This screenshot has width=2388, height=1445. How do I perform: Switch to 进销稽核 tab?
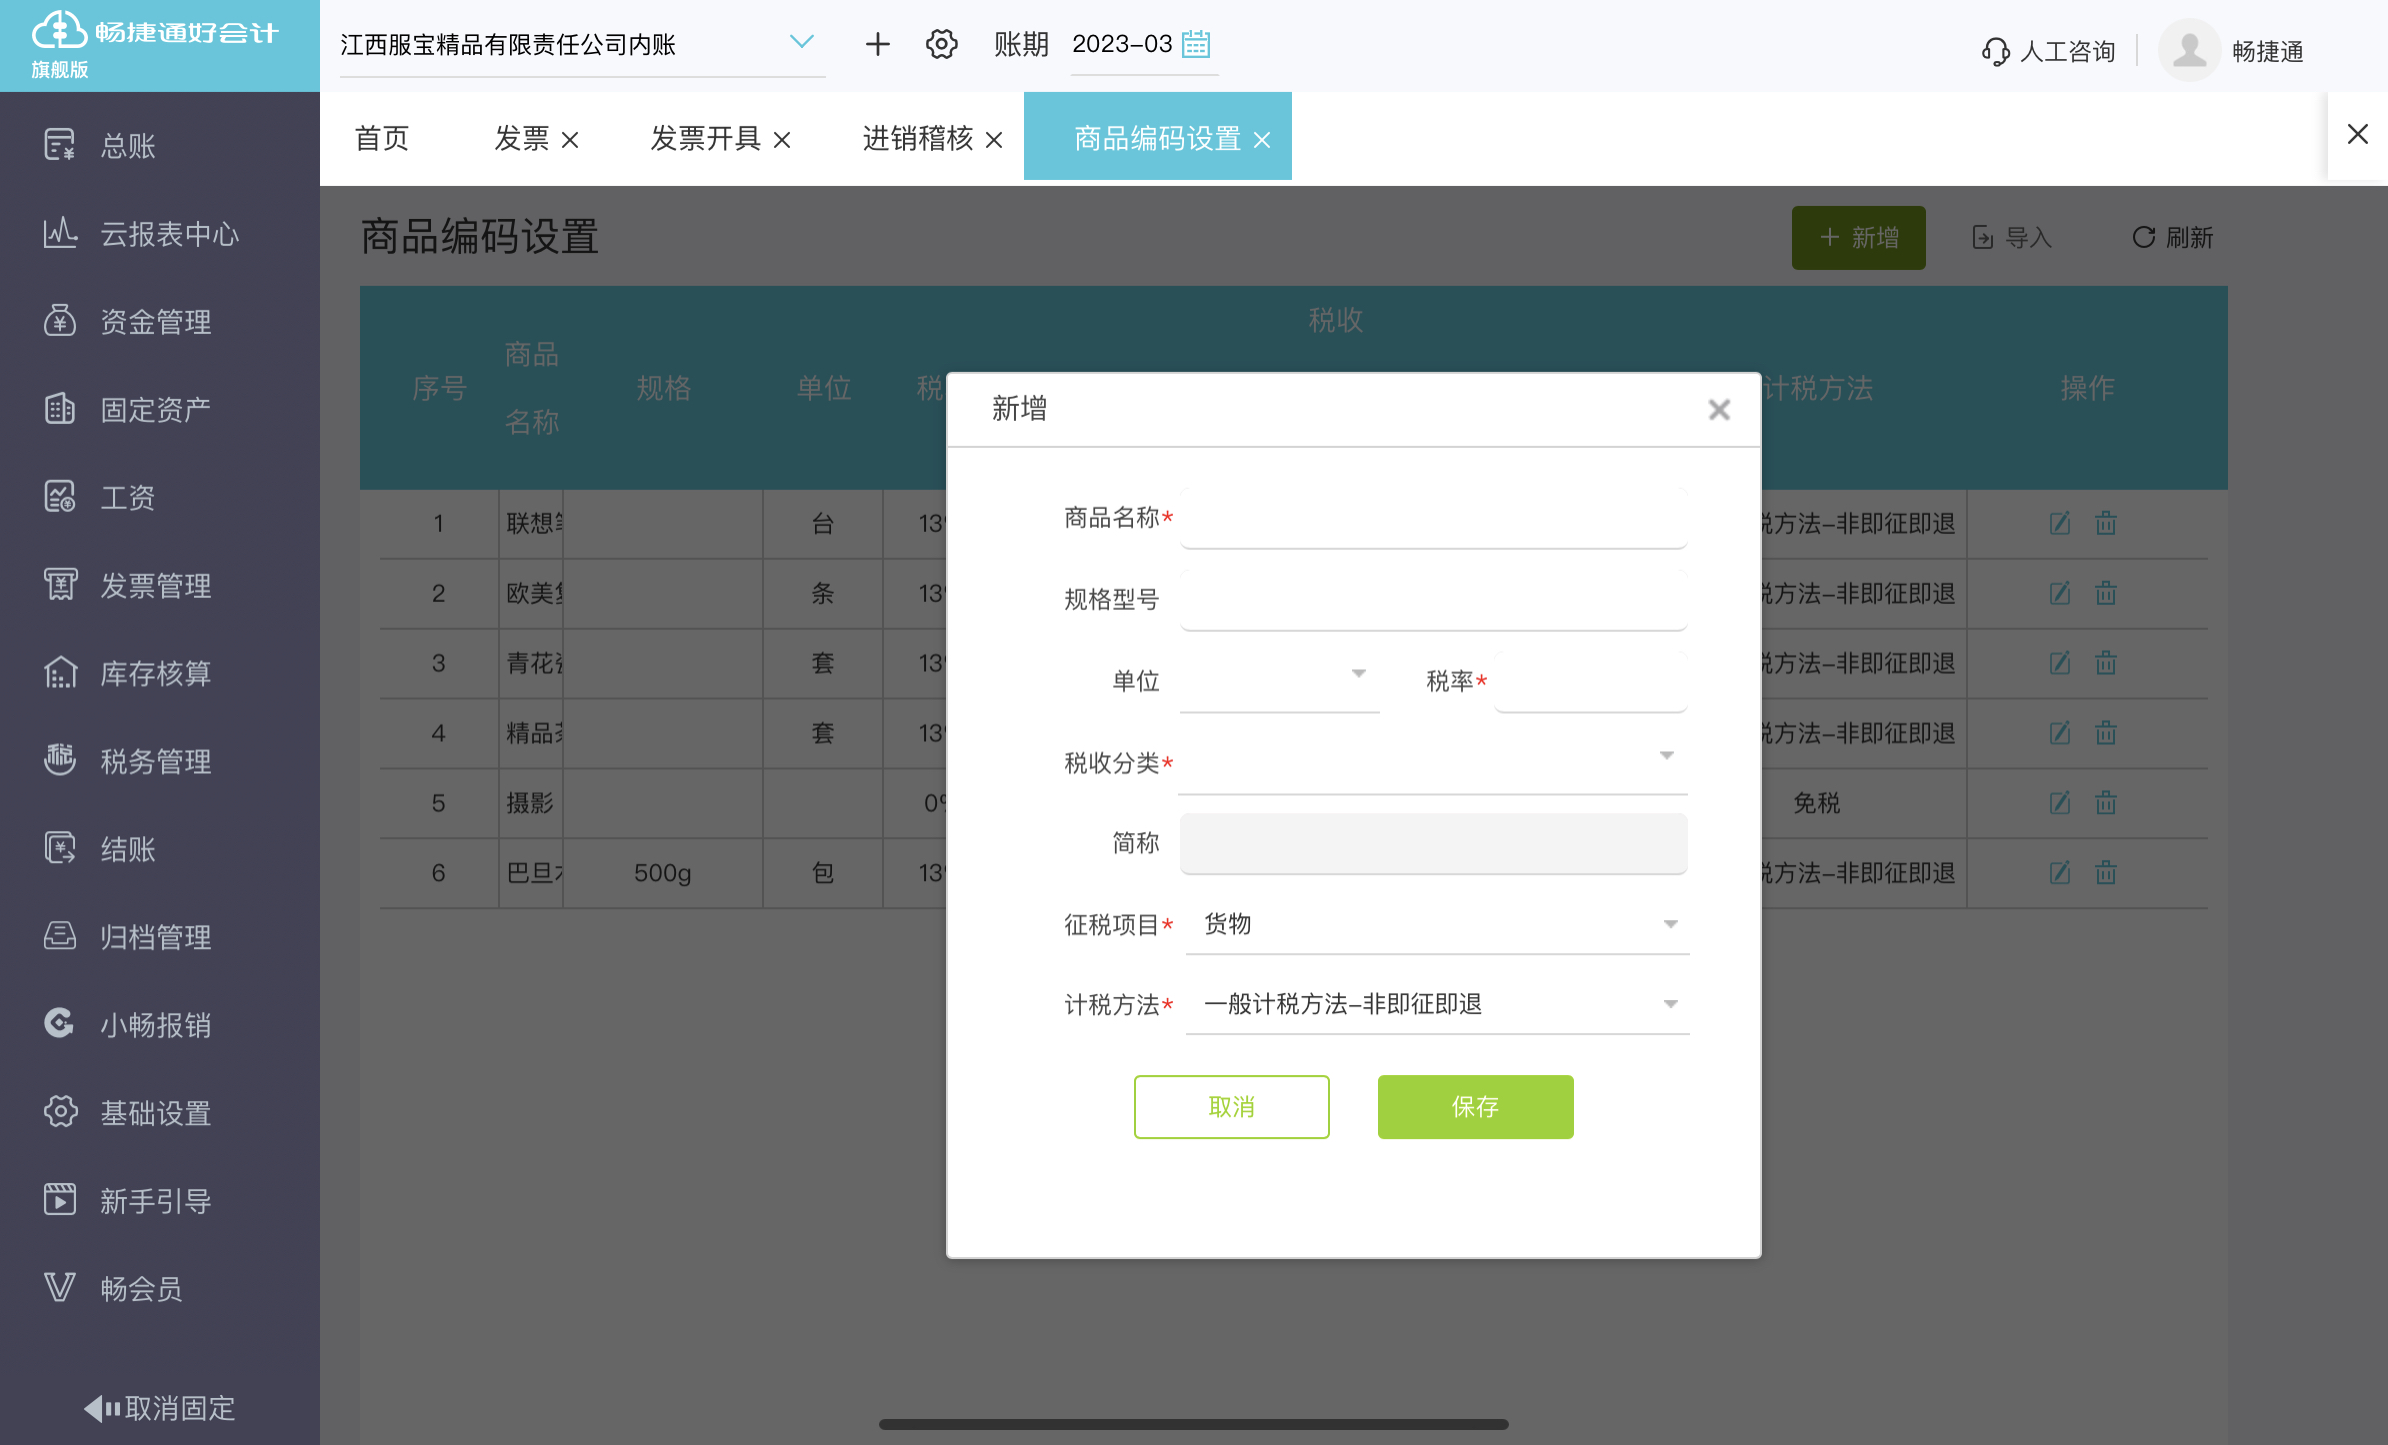point(914,140)
